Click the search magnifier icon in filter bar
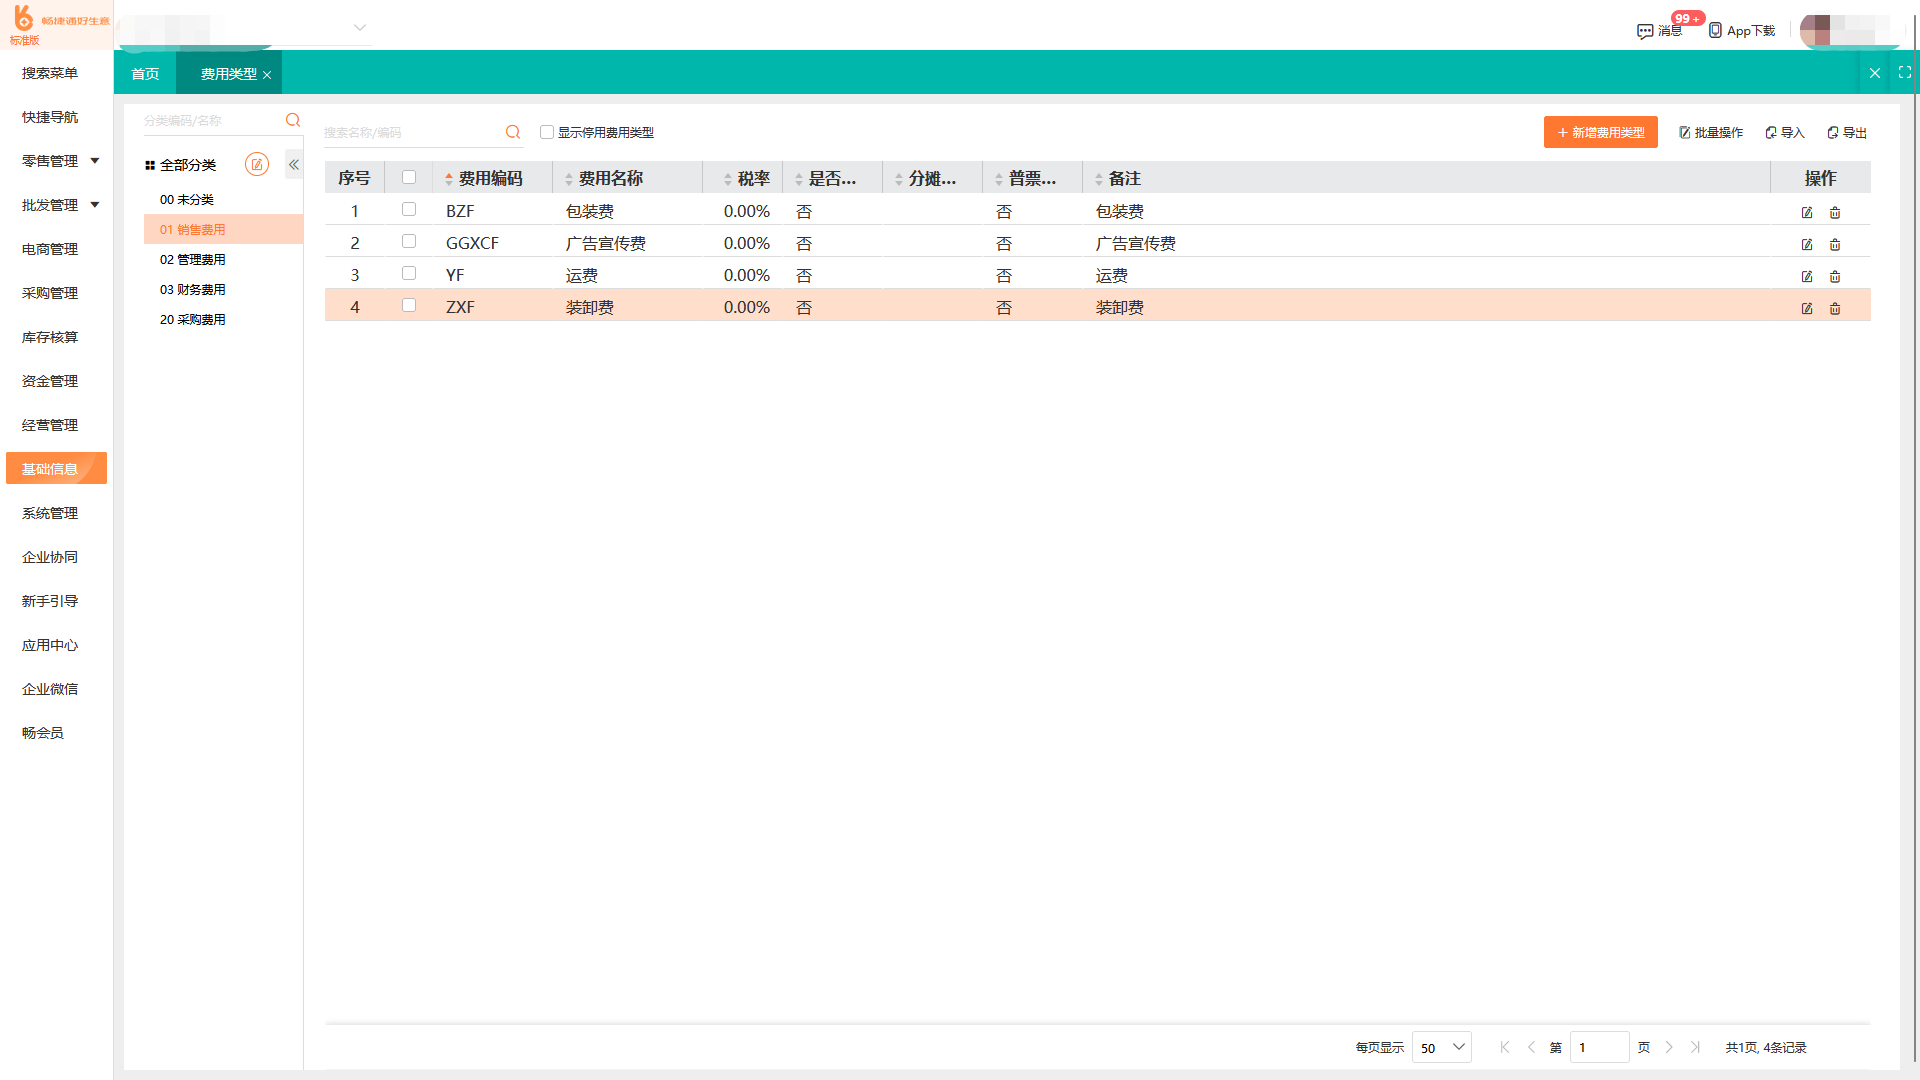 (x=514, y=132)
